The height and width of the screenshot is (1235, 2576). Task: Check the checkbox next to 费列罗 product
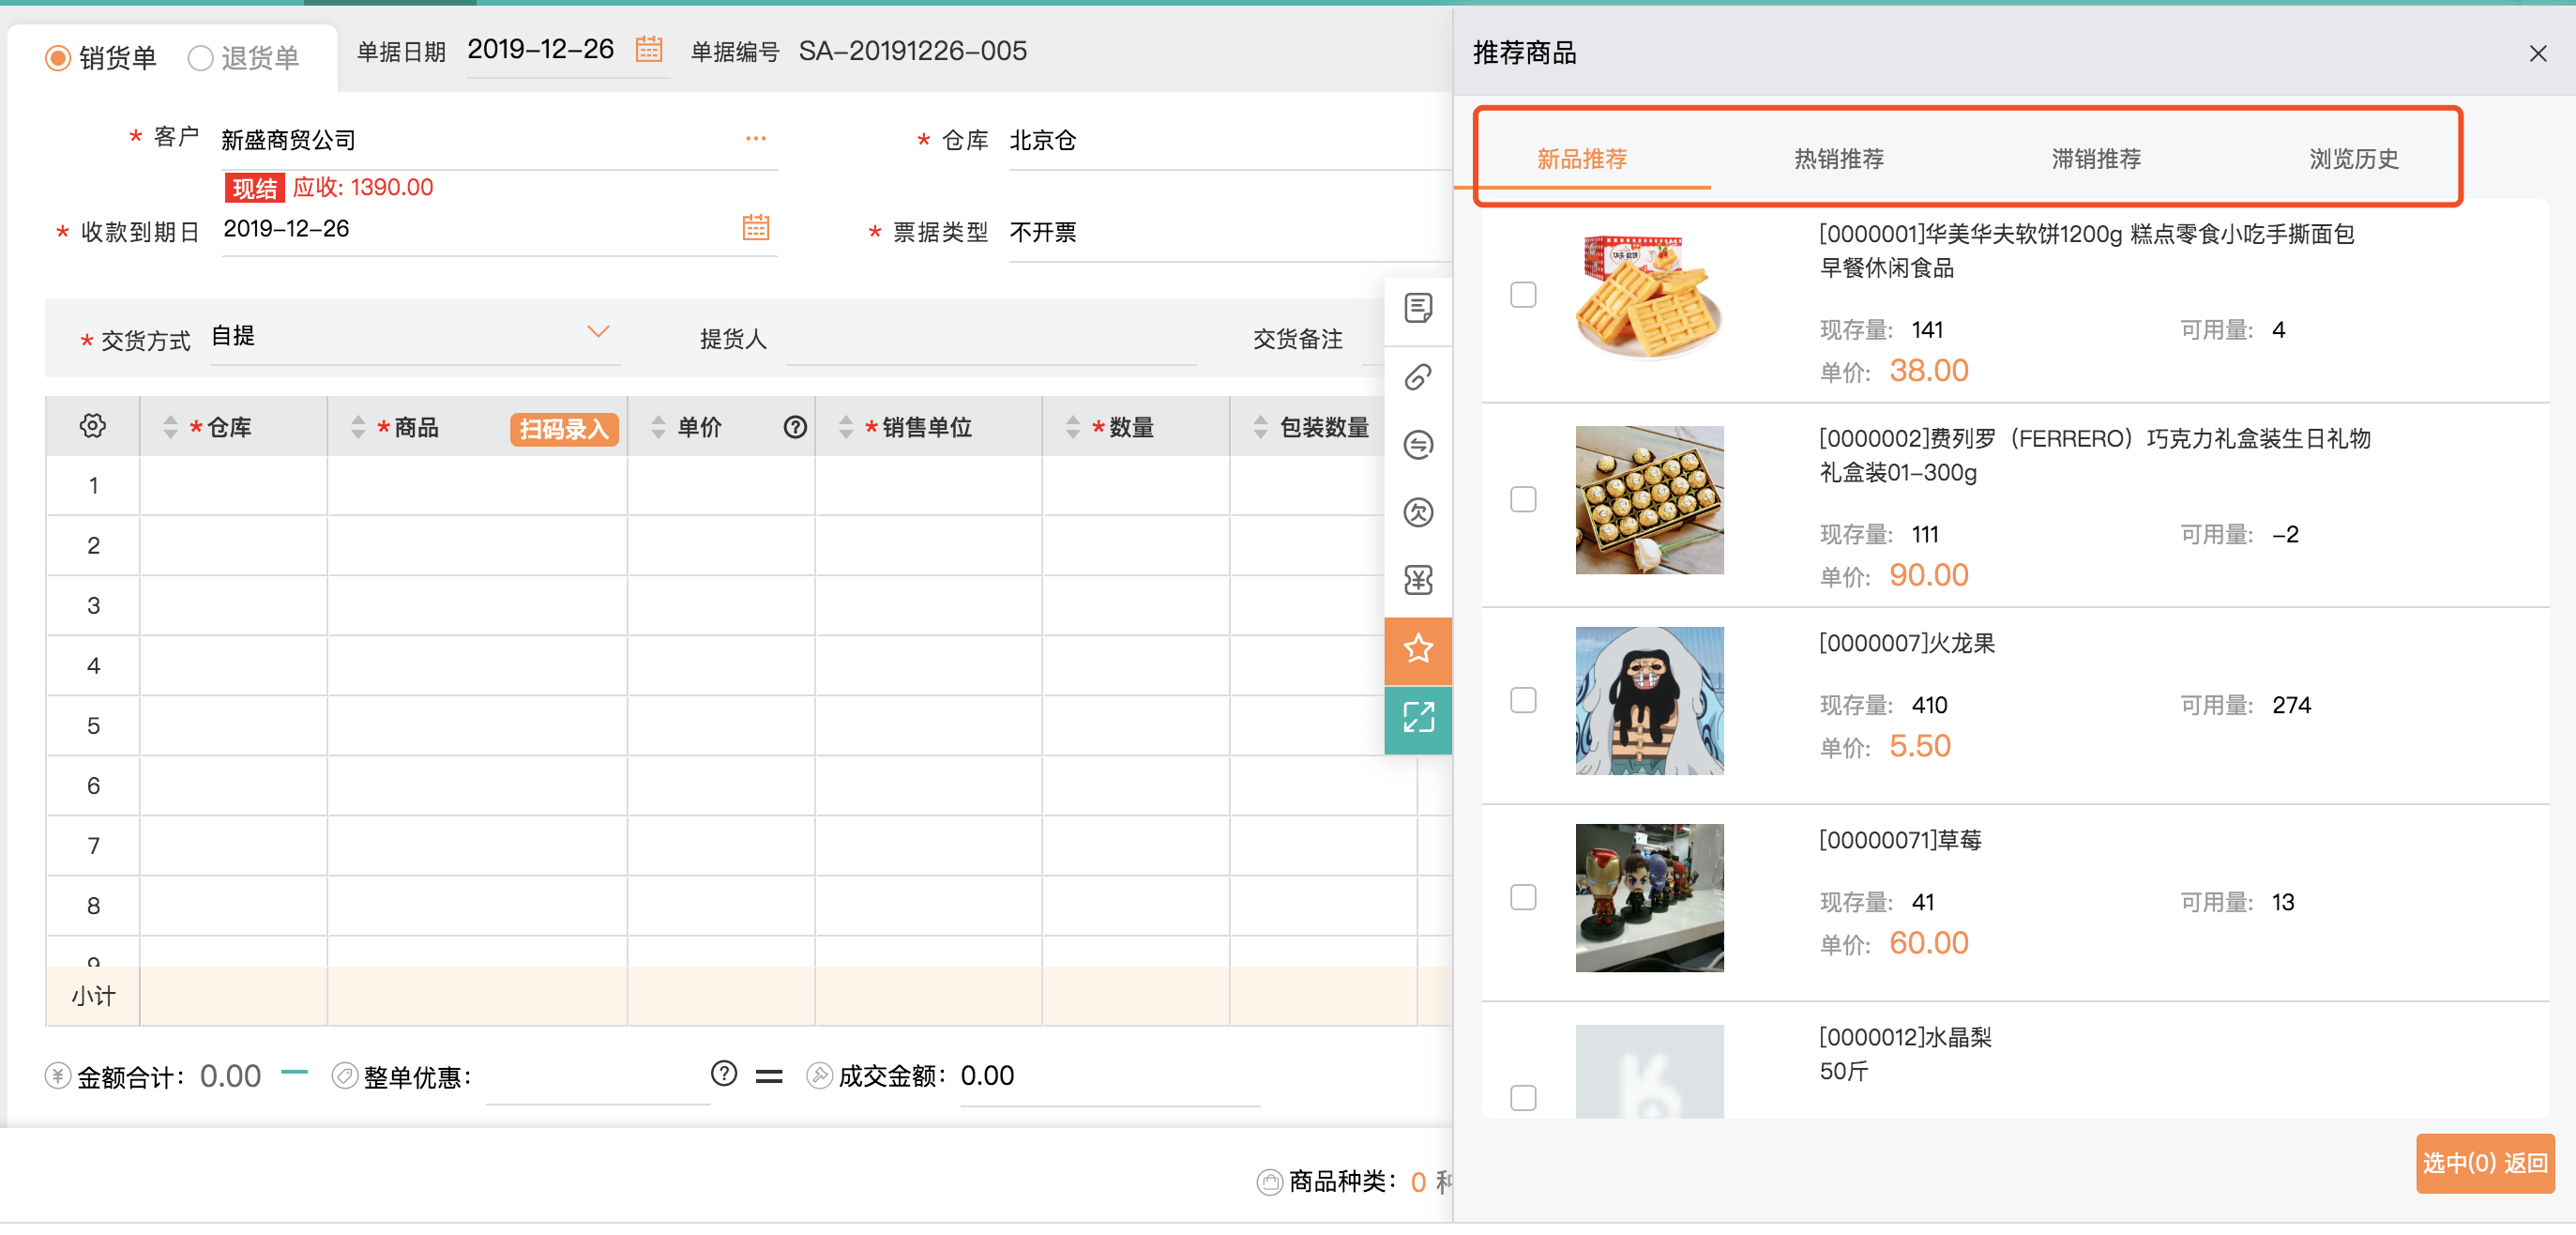pos(1523,498)
